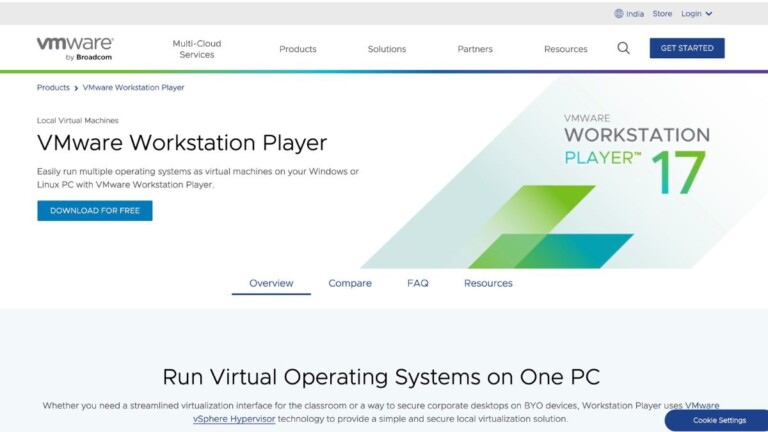Click VMware Workstation Player breadcrumb

coord(133,88)
